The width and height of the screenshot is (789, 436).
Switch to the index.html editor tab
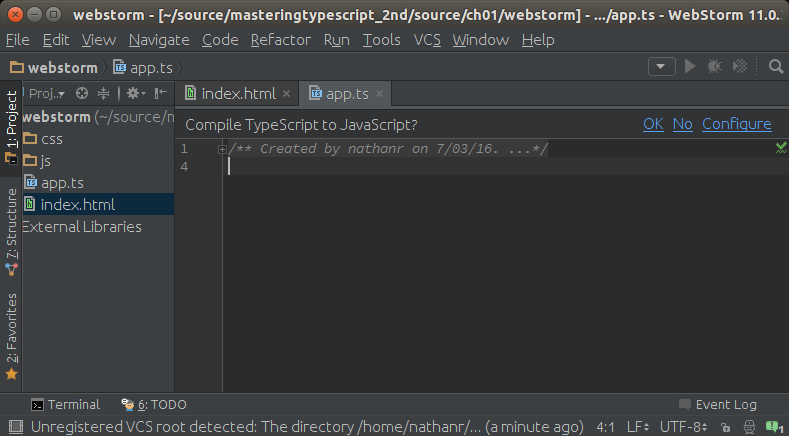pyautogui.click(x=238, y=93)
